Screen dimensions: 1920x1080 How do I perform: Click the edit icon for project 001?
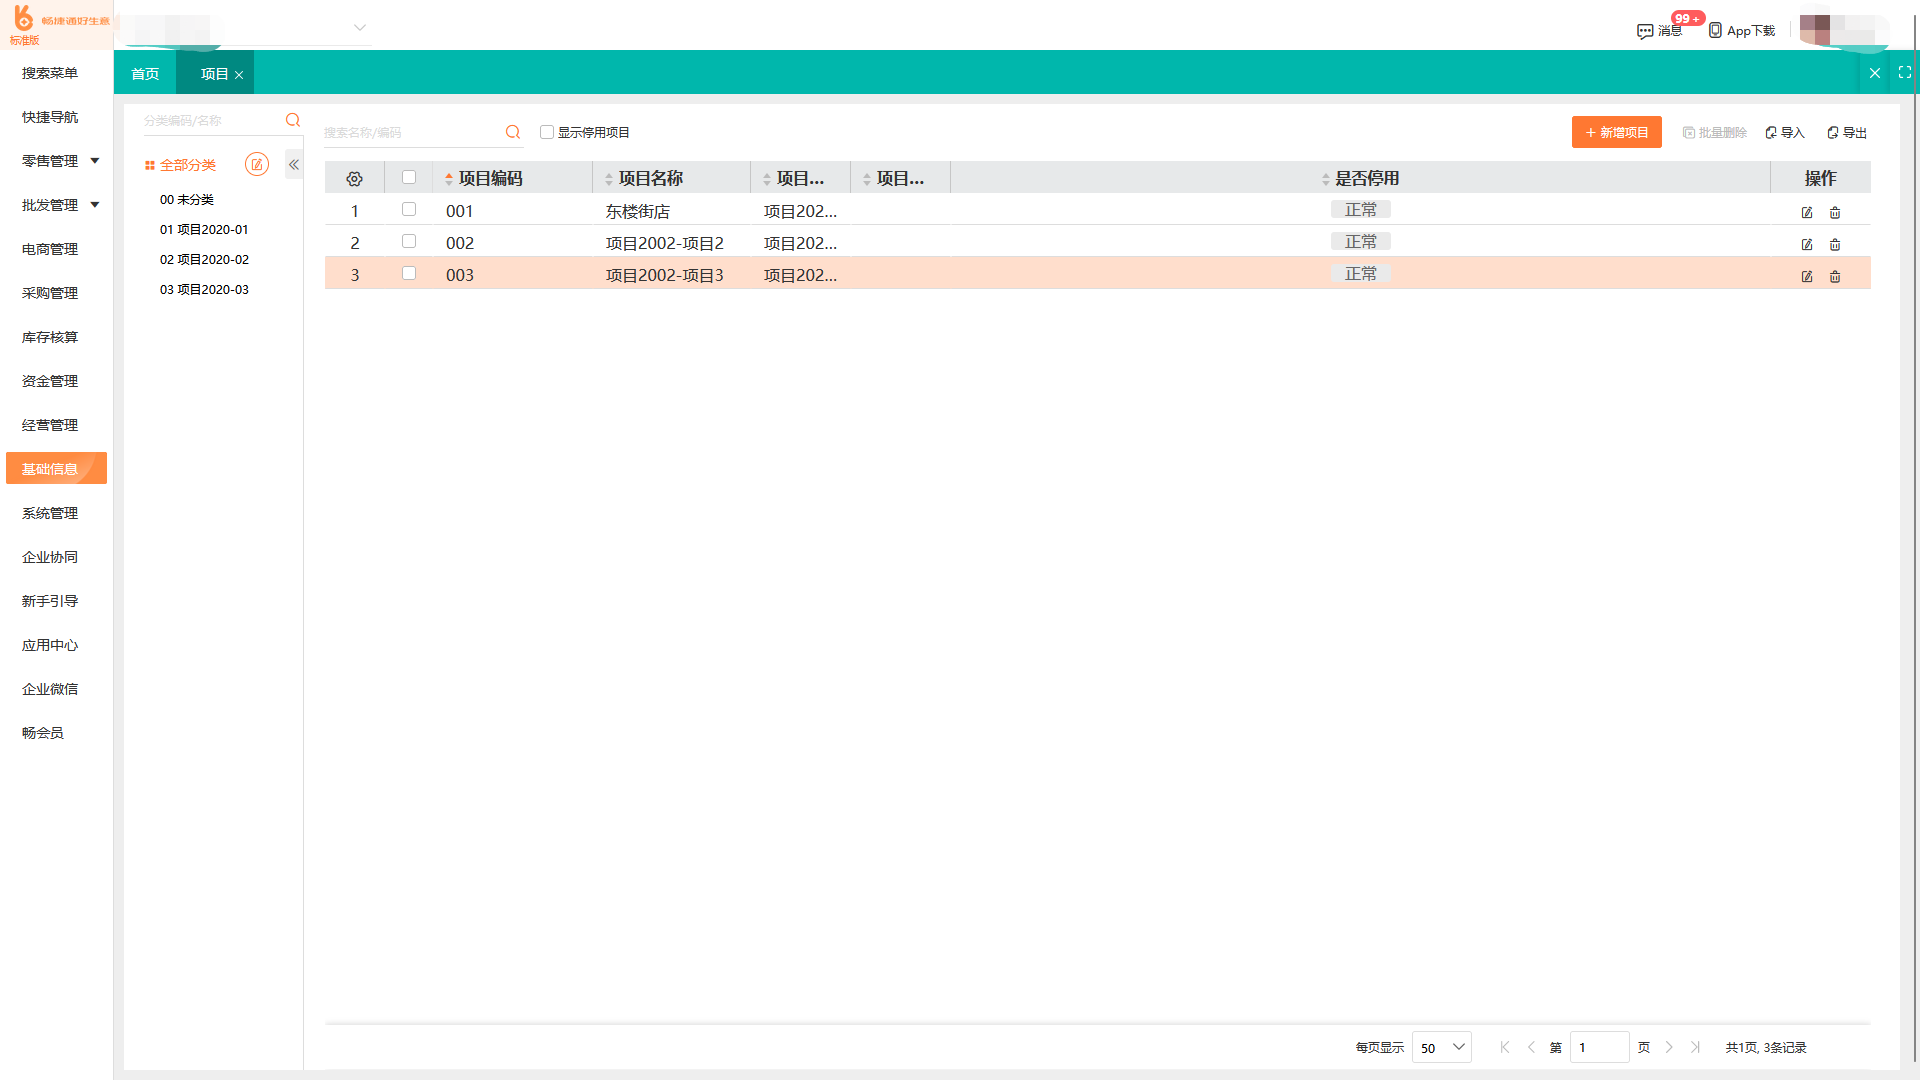1807,211
